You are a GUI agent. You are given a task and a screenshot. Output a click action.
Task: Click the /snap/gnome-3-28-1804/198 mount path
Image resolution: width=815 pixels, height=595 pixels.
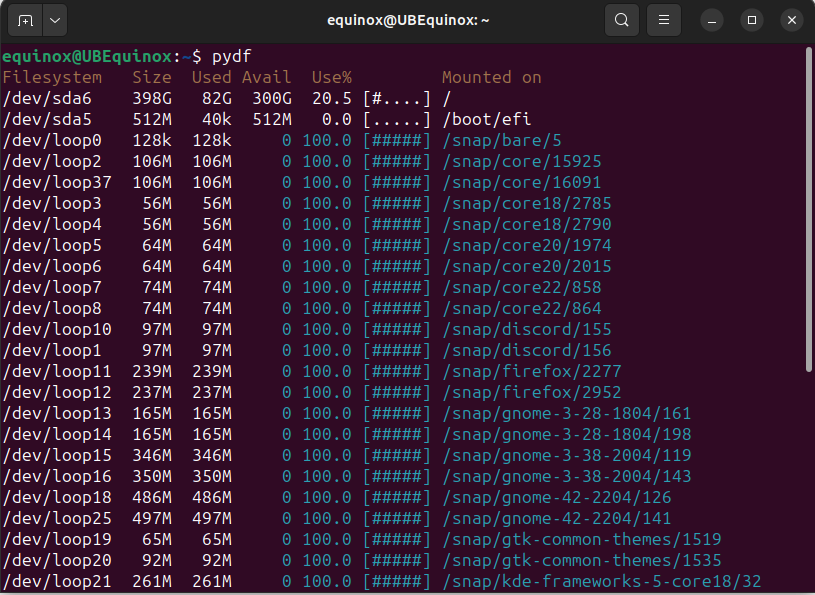click(567, 434)
